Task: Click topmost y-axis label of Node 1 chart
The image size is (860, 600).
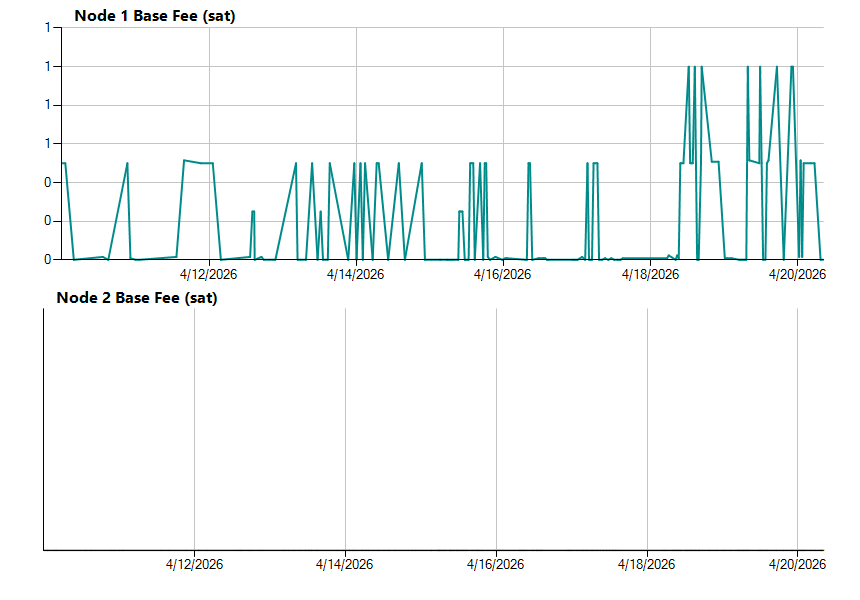Action: point(46,28)
